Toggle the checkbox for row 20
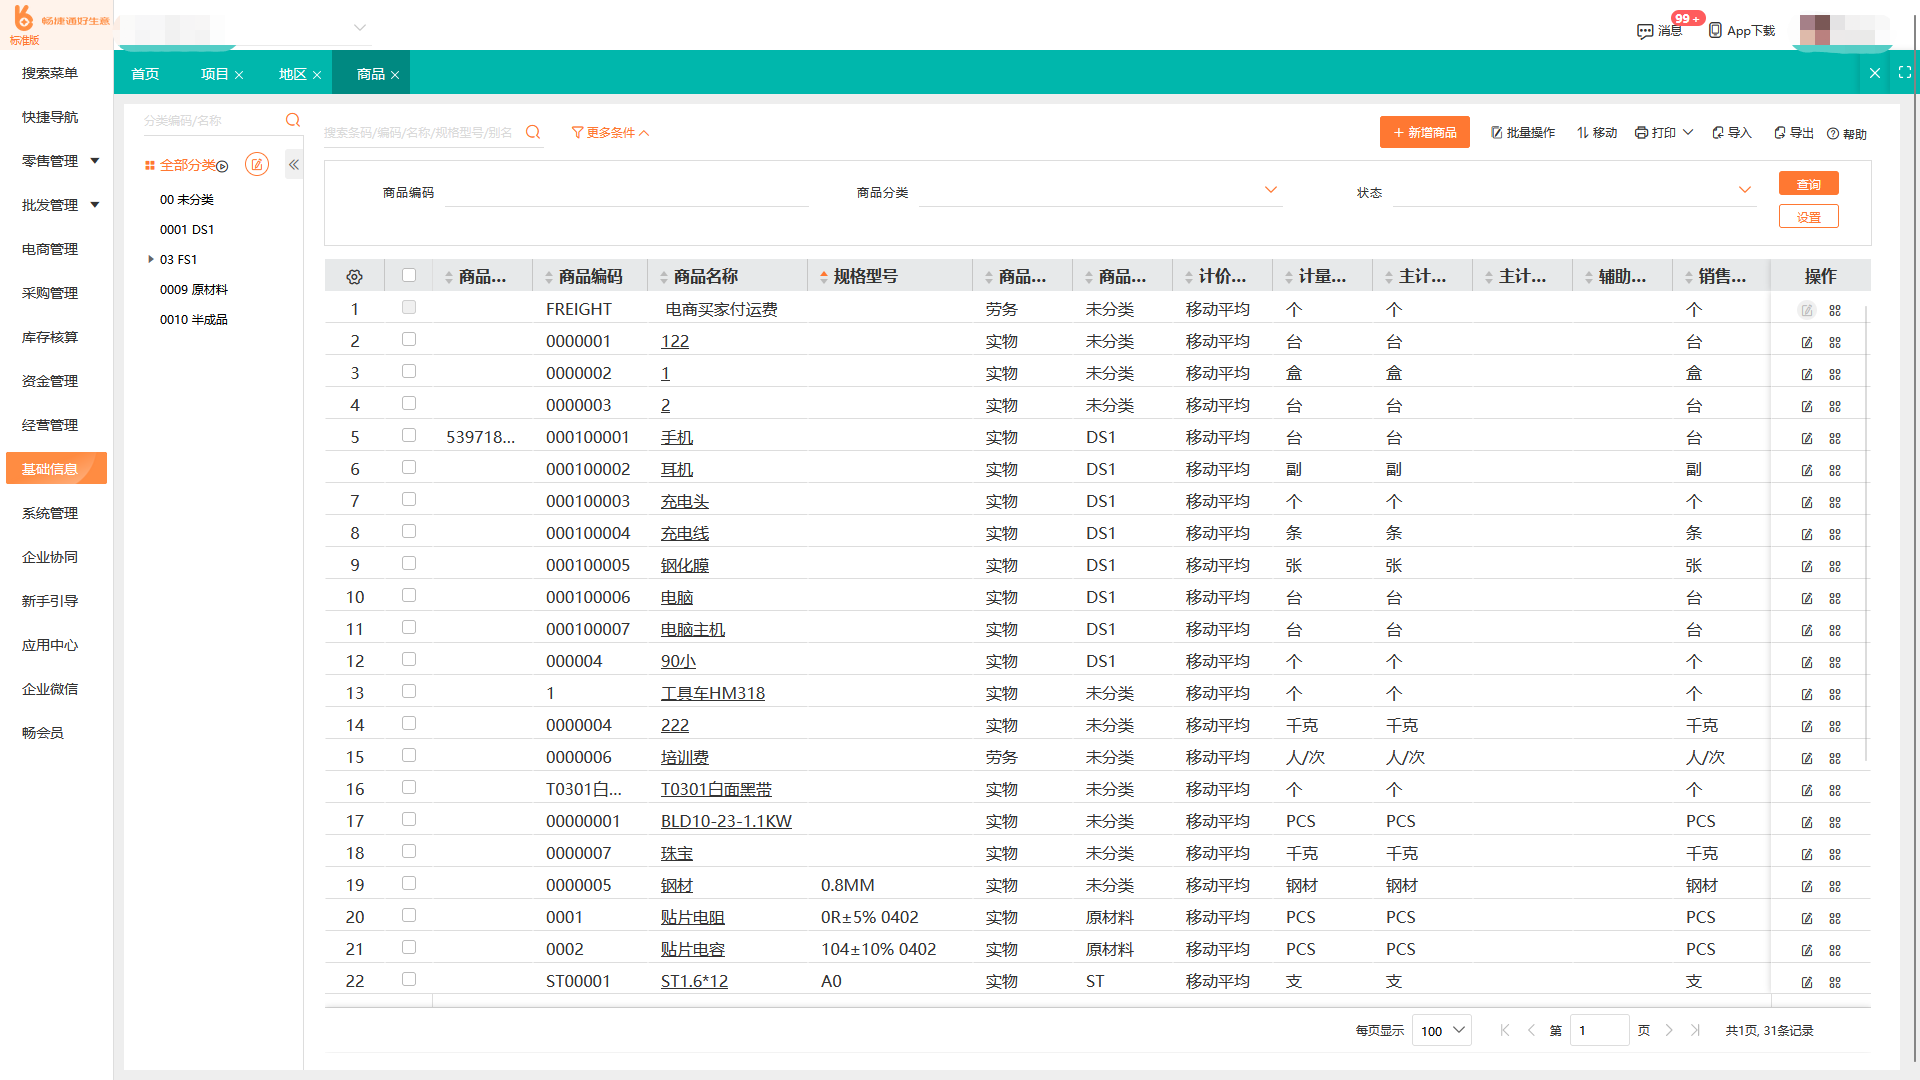The width and height of the screenshot is (1920, 1080). pos(411,916)
